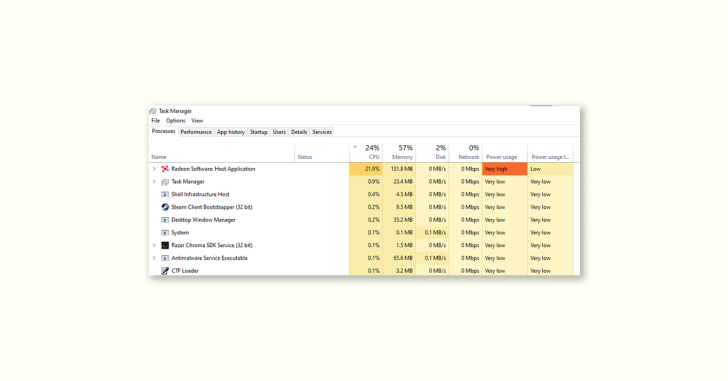Sort by the Disk column header
This screenshot has width=728, height=381.
(432, 153)
